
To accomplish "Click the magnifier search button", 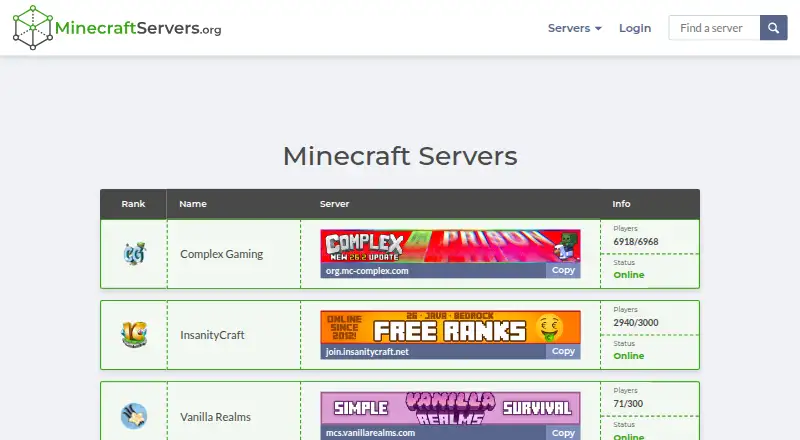I will pos(773,28).
